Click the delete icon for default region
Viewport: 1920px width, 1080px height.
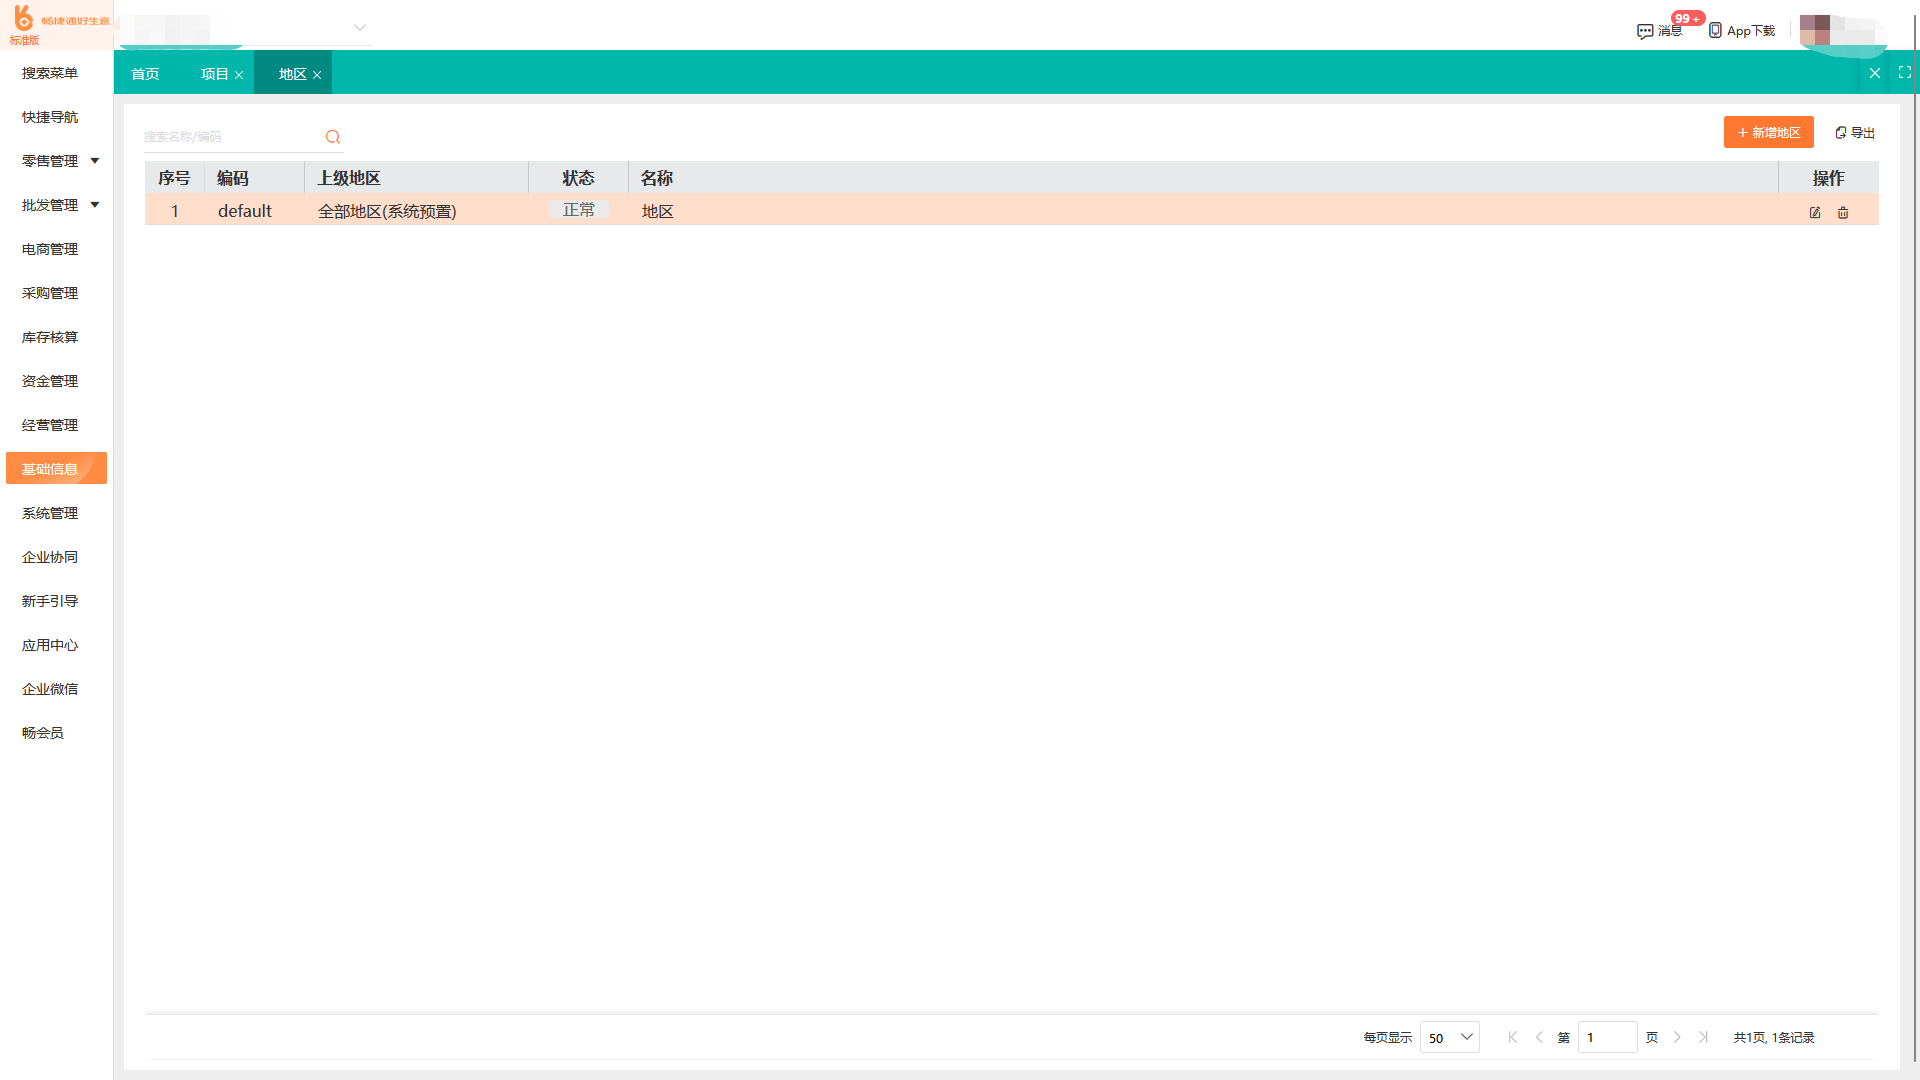pyautogui.click(x=1844, y=211)
